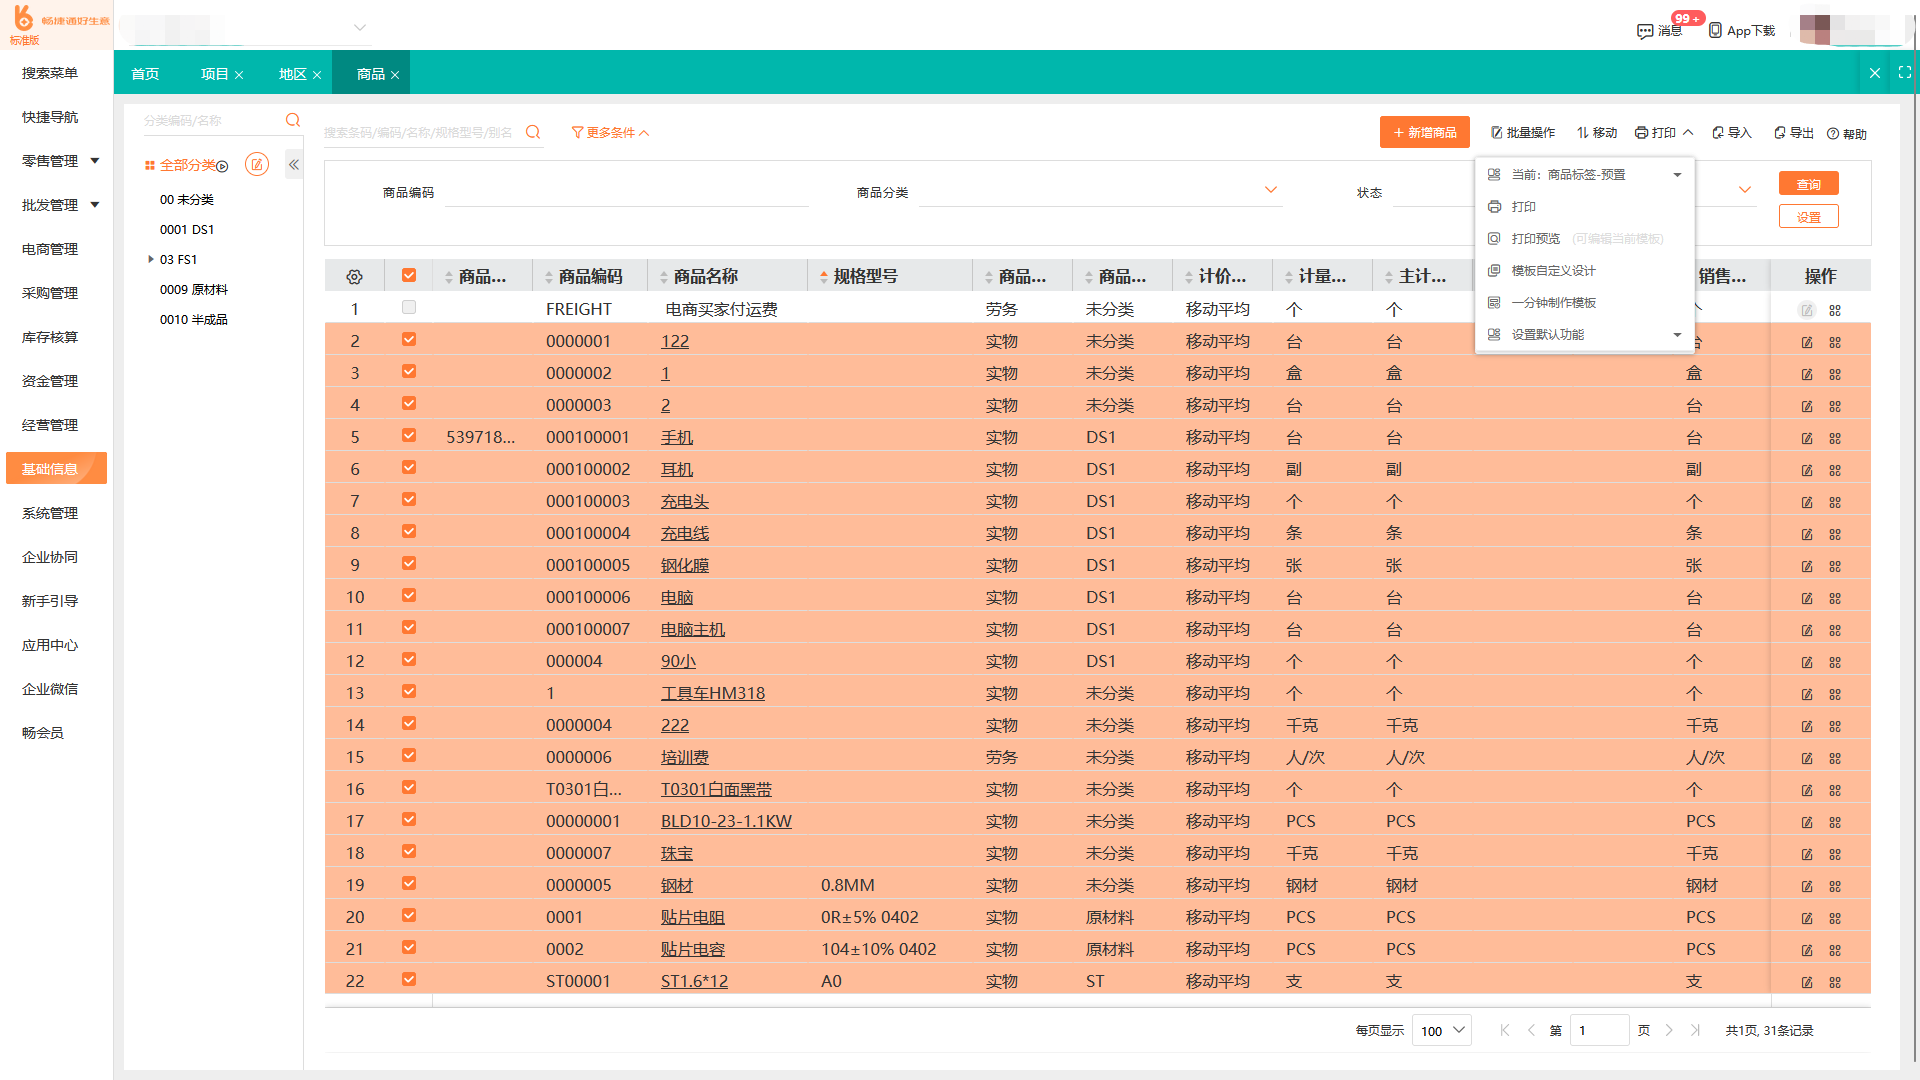The image size is (1920, 1080).
Task: Expand 更多条件 filter options
Action: pyautogui.click(x=612, y=132)
